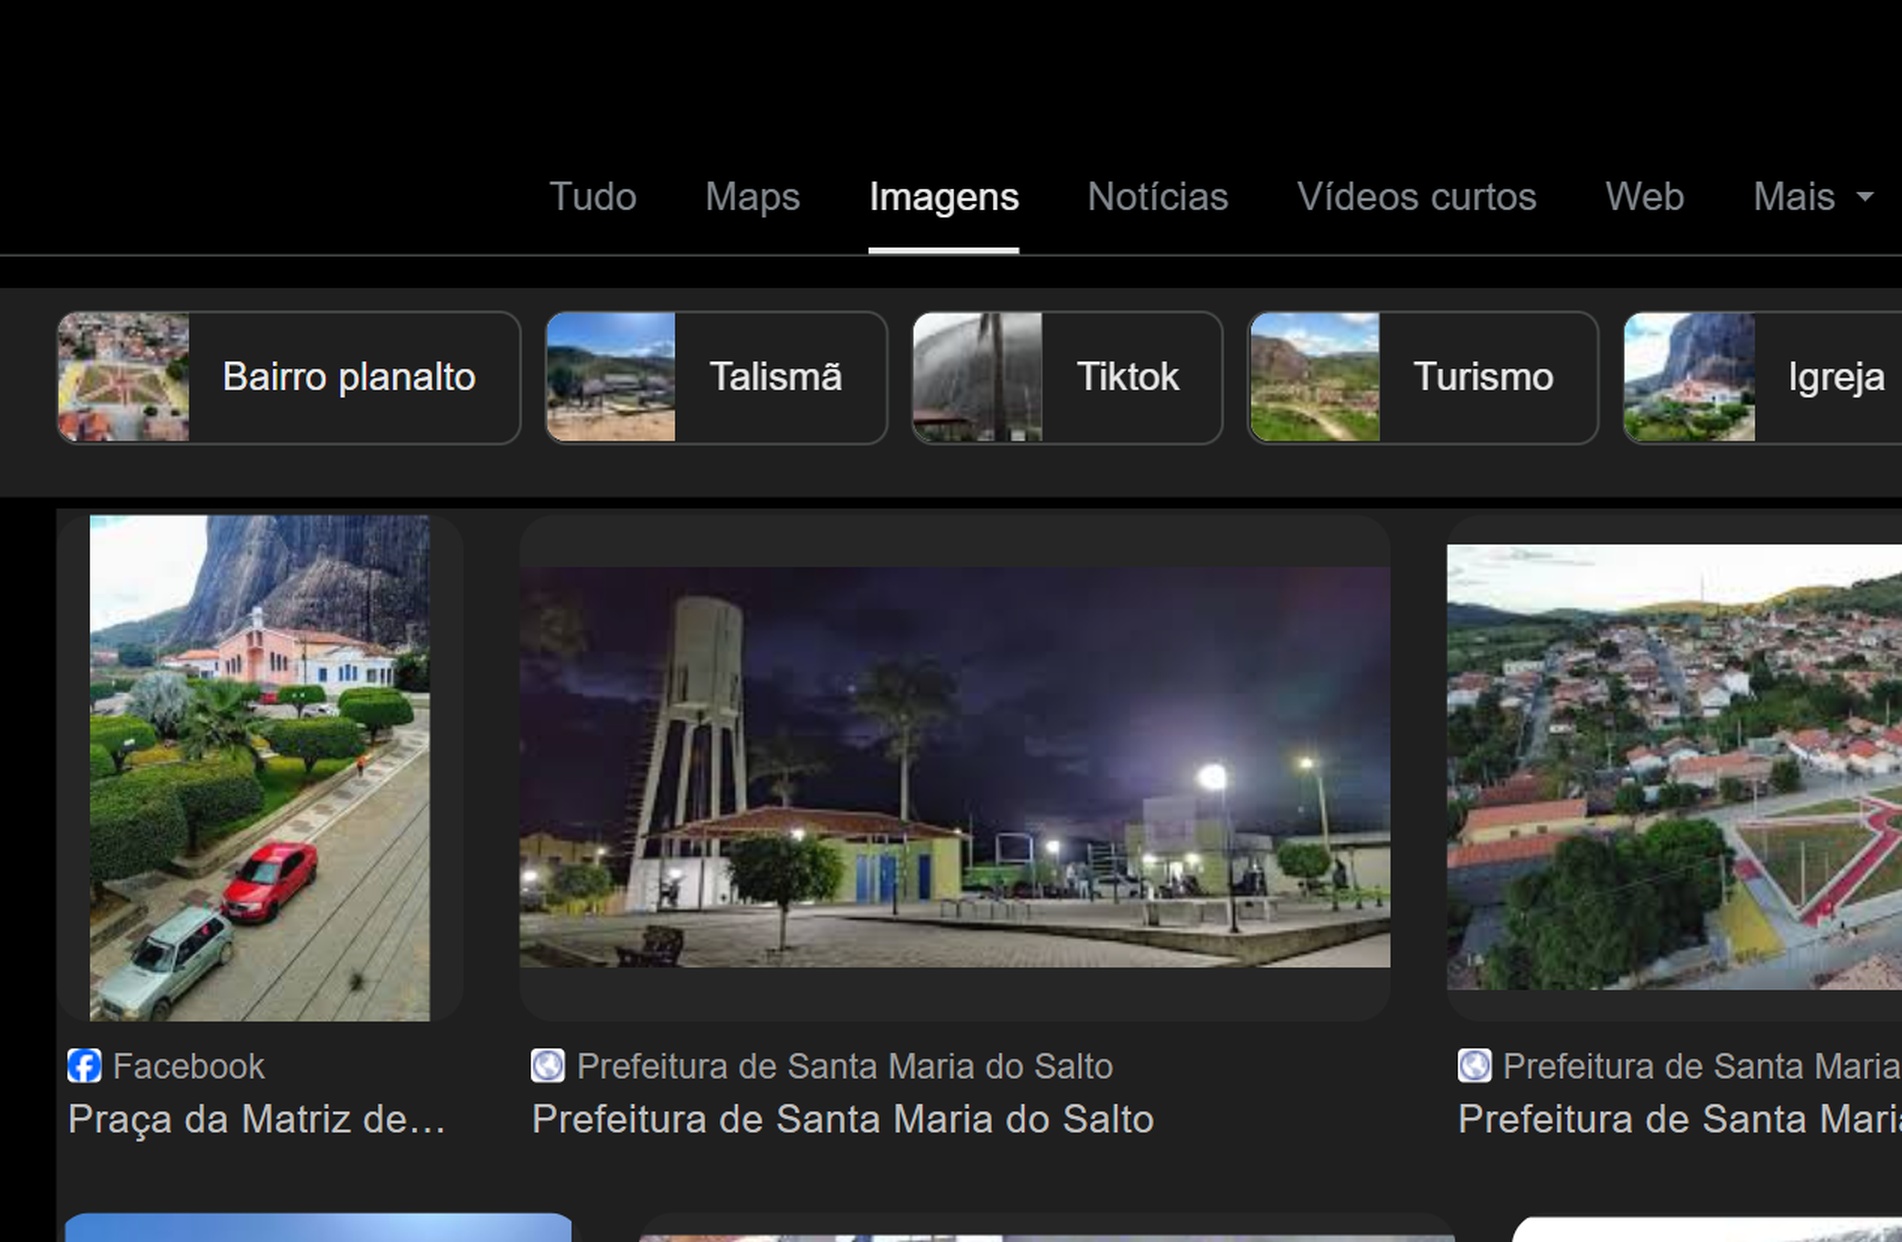Open the aerial town view photo
The width and height of the screenshot is (1902, 1242).
click(1674, 767)
